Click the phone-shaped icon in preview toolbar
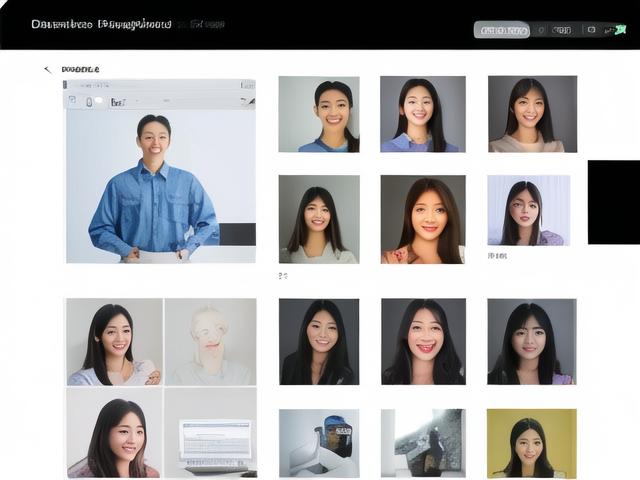This screenshot has height=480, width=640. click(89, 101)
